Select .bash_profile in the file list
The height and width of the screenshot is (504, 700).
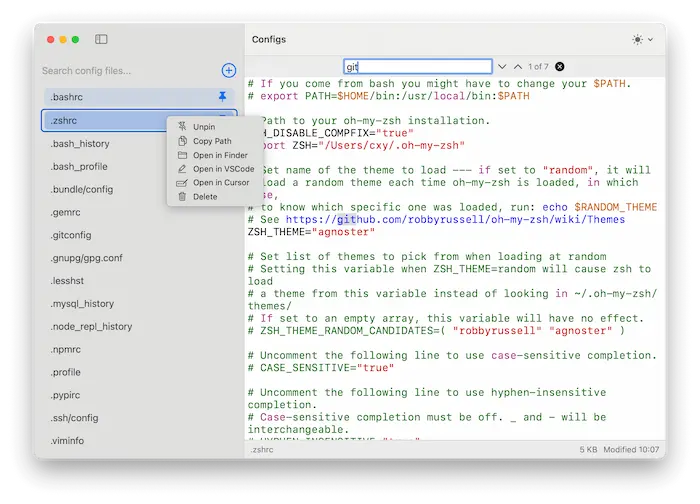(79, 166)
